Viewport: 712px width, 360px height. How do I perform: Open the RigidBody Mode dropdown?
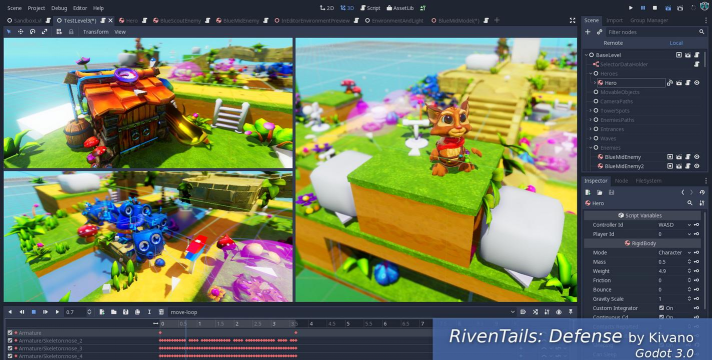[674, 252]
